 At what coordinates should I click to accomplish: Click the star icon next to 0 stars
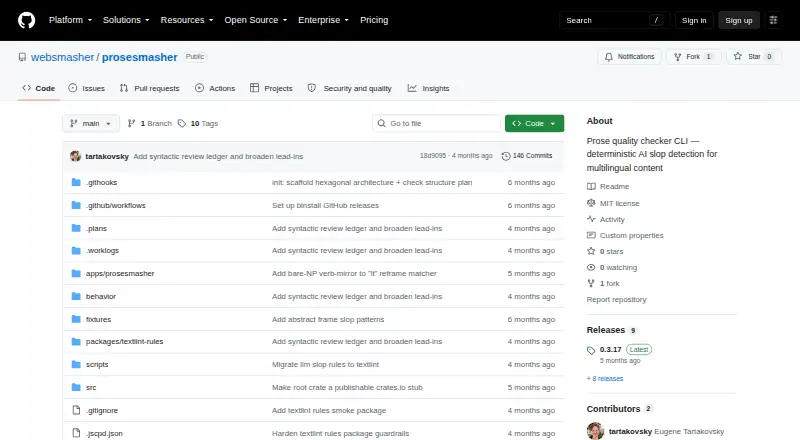pos(591,251)
